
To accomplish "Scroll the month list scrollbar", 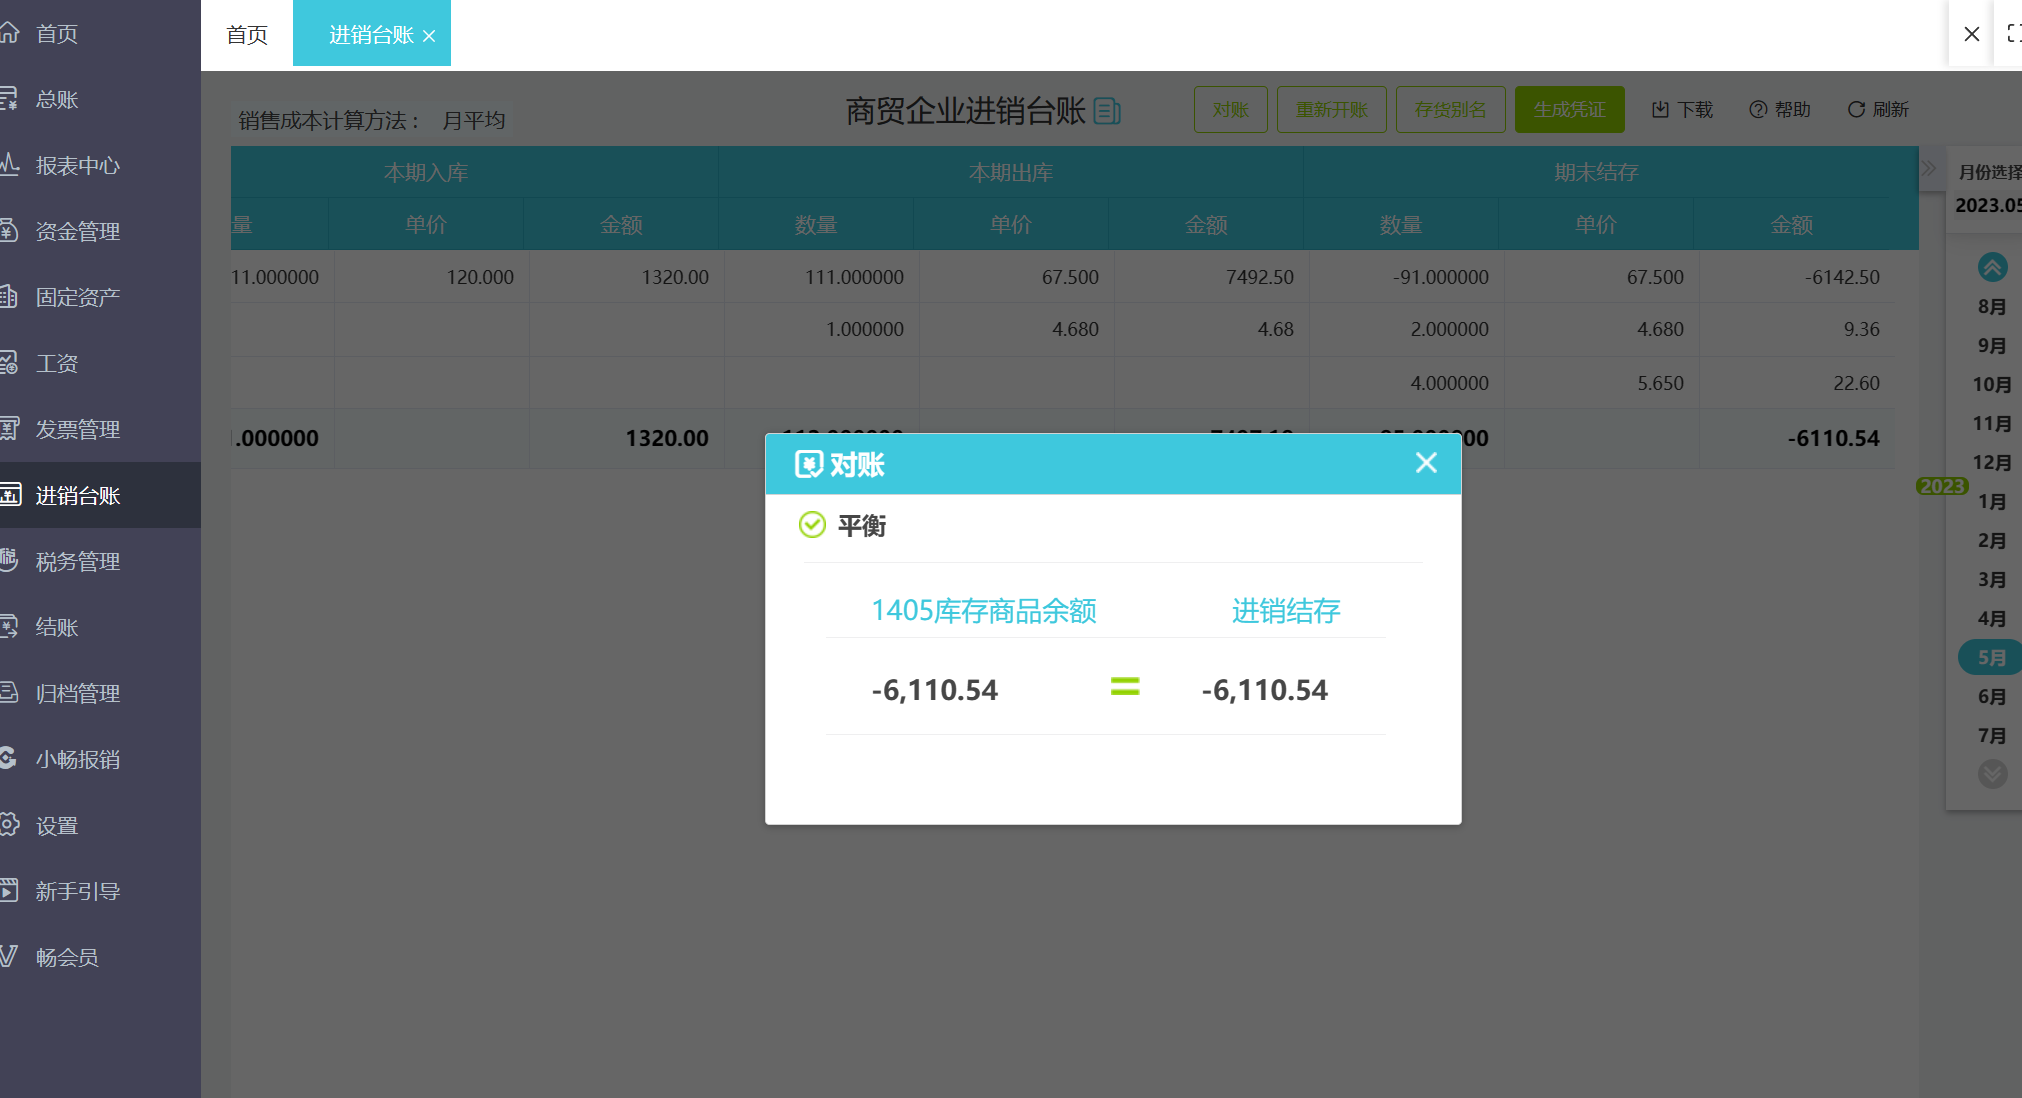I will point(1992,771).
